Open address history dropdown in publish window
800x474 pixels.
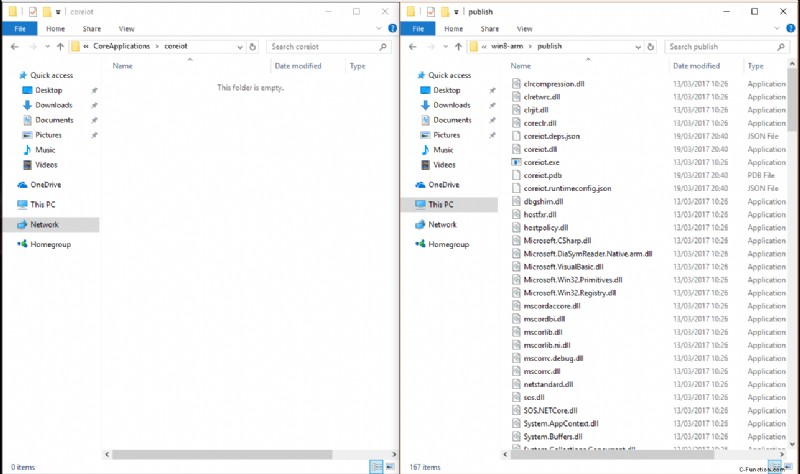[637, 47]
